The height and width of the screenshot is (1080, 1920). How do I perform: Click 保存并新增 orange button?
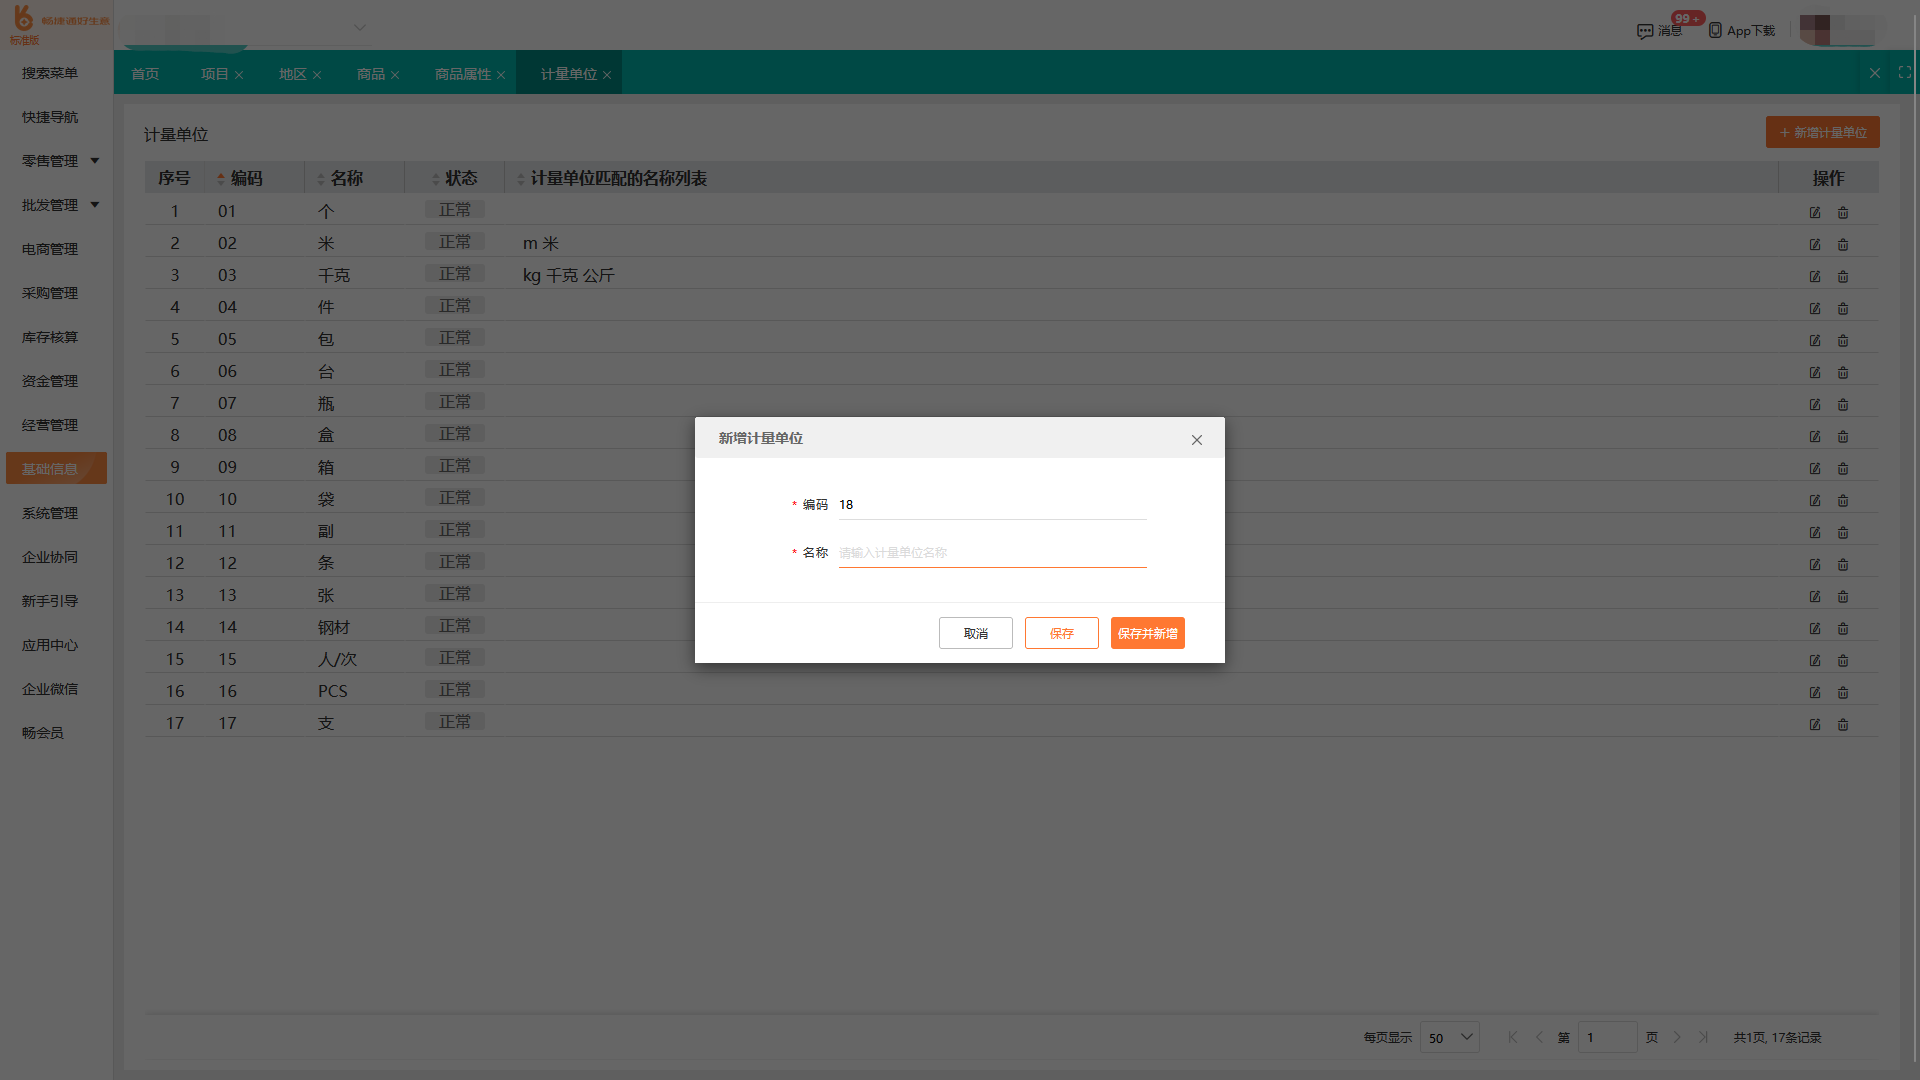(1147, 633)
